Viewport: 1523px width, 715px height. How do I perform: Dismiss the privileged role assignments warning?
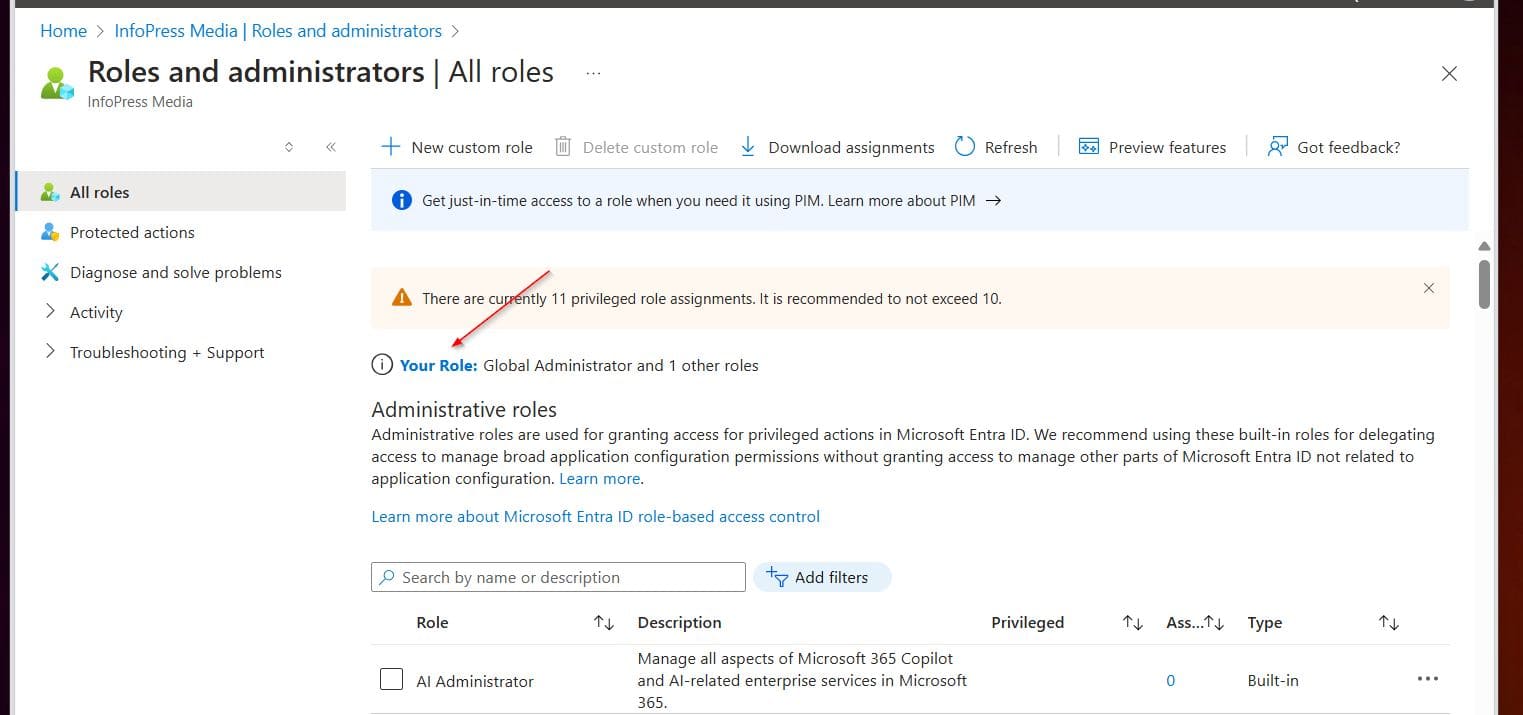(x=1428, y=288)
